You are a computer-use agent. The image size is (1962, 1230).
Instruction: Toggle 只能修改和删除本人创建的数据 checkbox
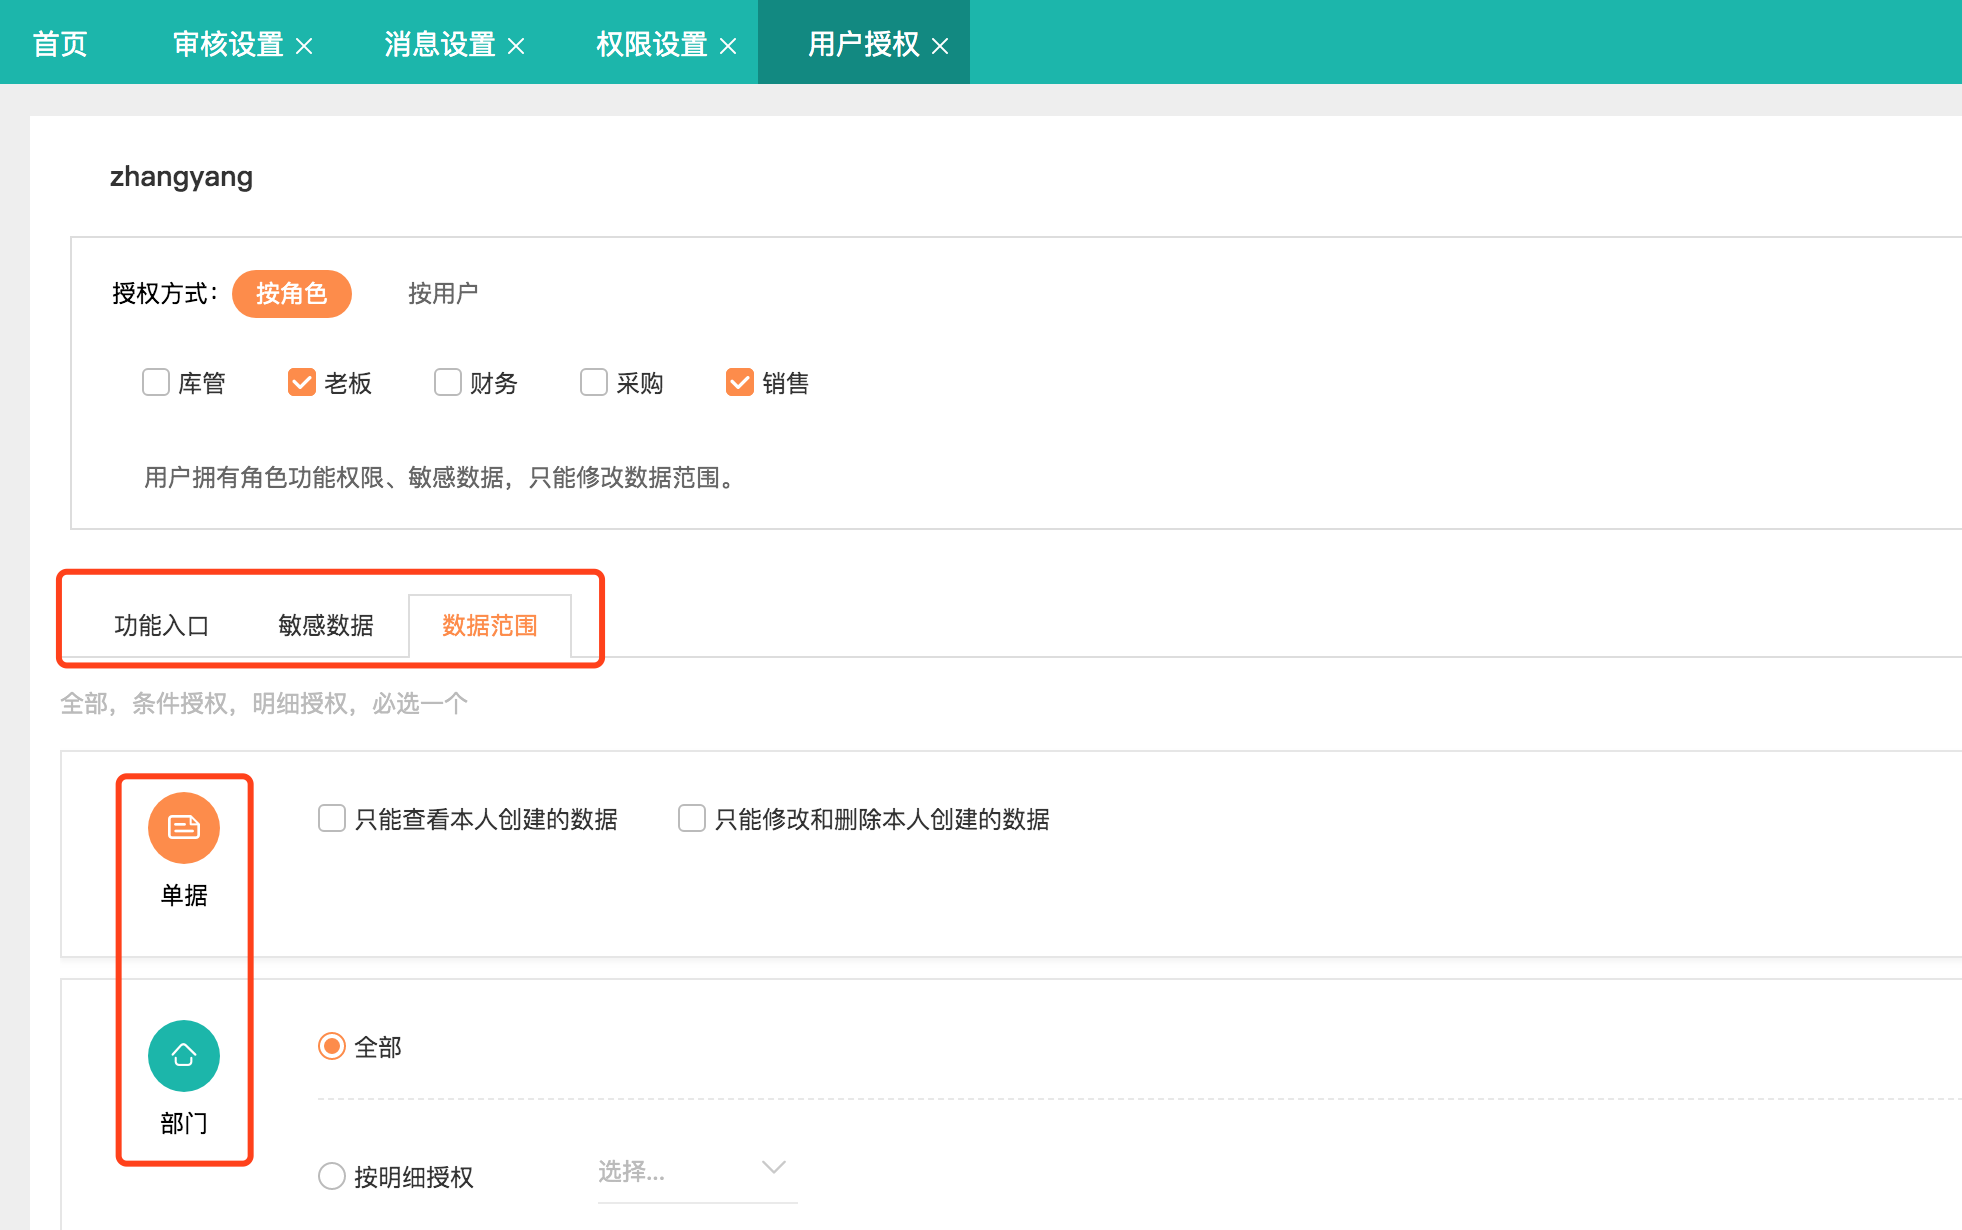click(x=690, y=818)
